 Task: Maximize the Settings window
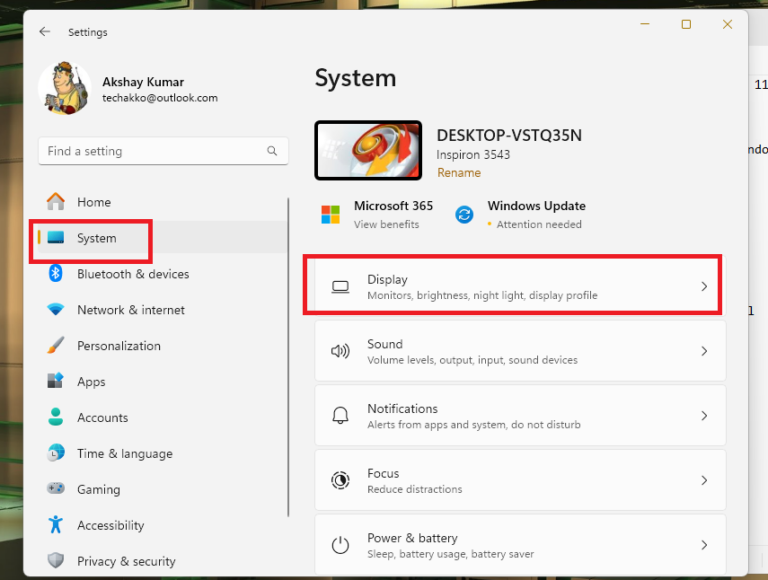point(686,24)
